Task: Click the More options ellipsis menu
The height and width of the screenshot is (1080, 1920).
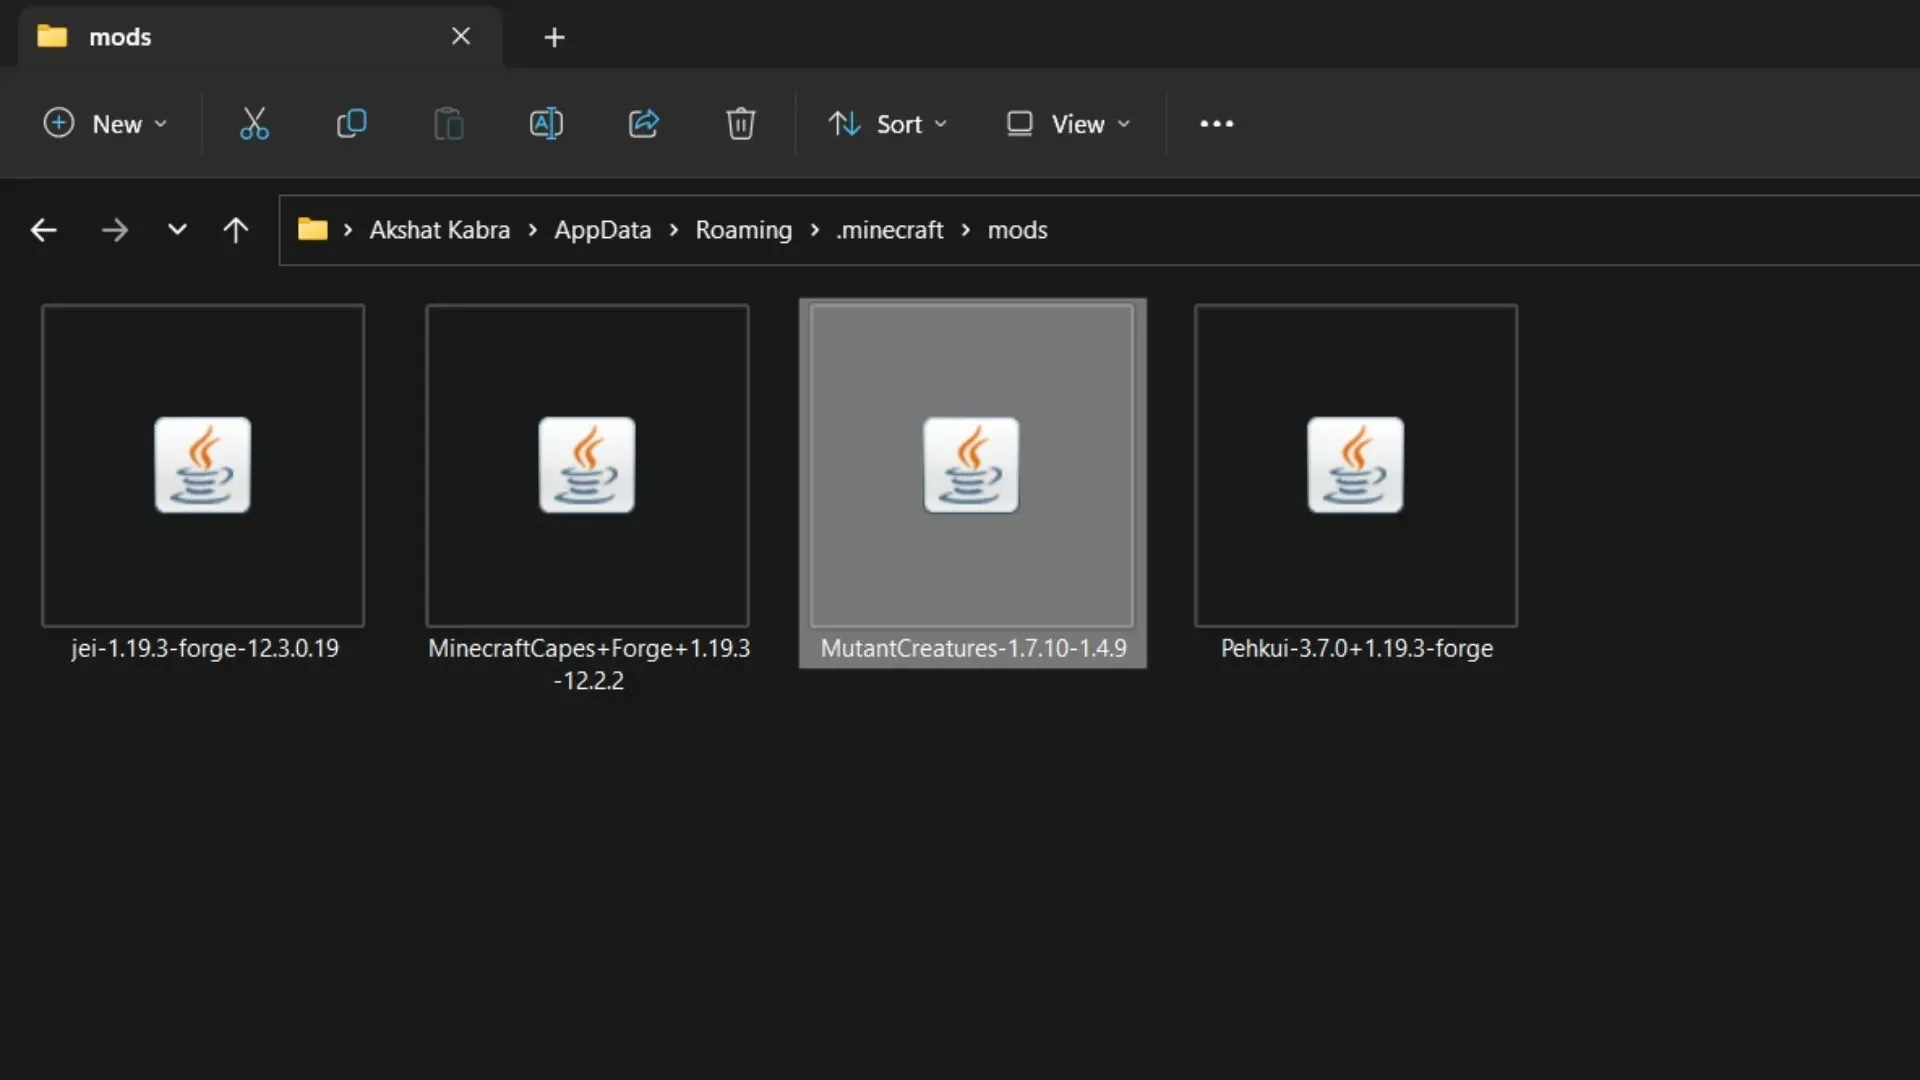Action: 1215,123
